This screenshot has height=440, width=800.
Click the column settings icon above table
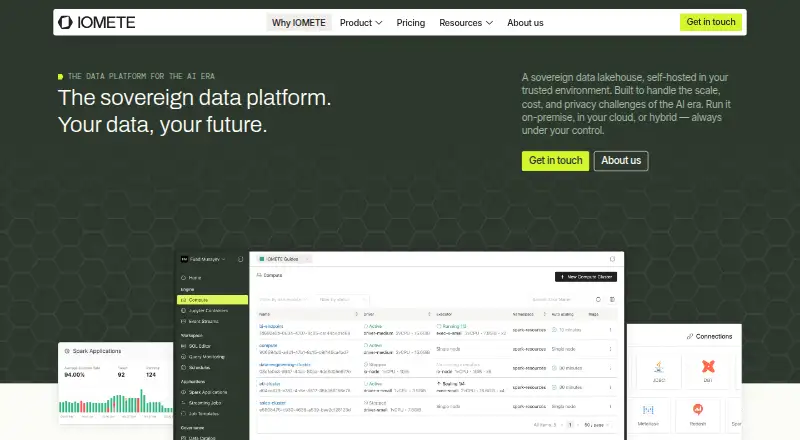[x=612, y=300]
